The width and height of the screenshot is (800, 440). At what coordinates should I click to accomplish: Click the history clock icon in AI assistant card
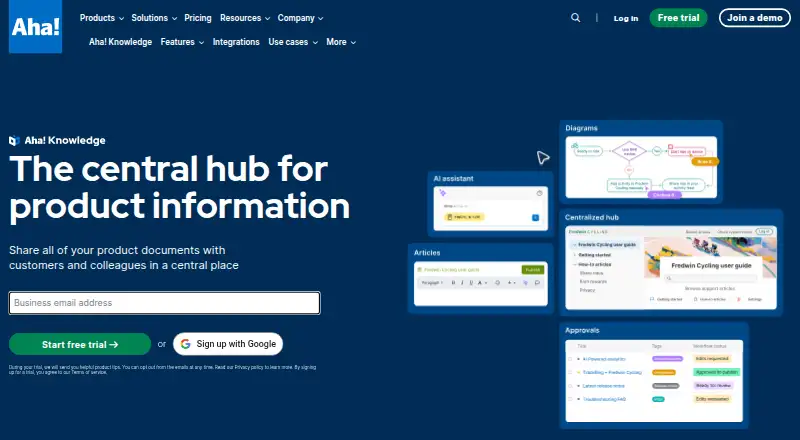pos(539,193)
